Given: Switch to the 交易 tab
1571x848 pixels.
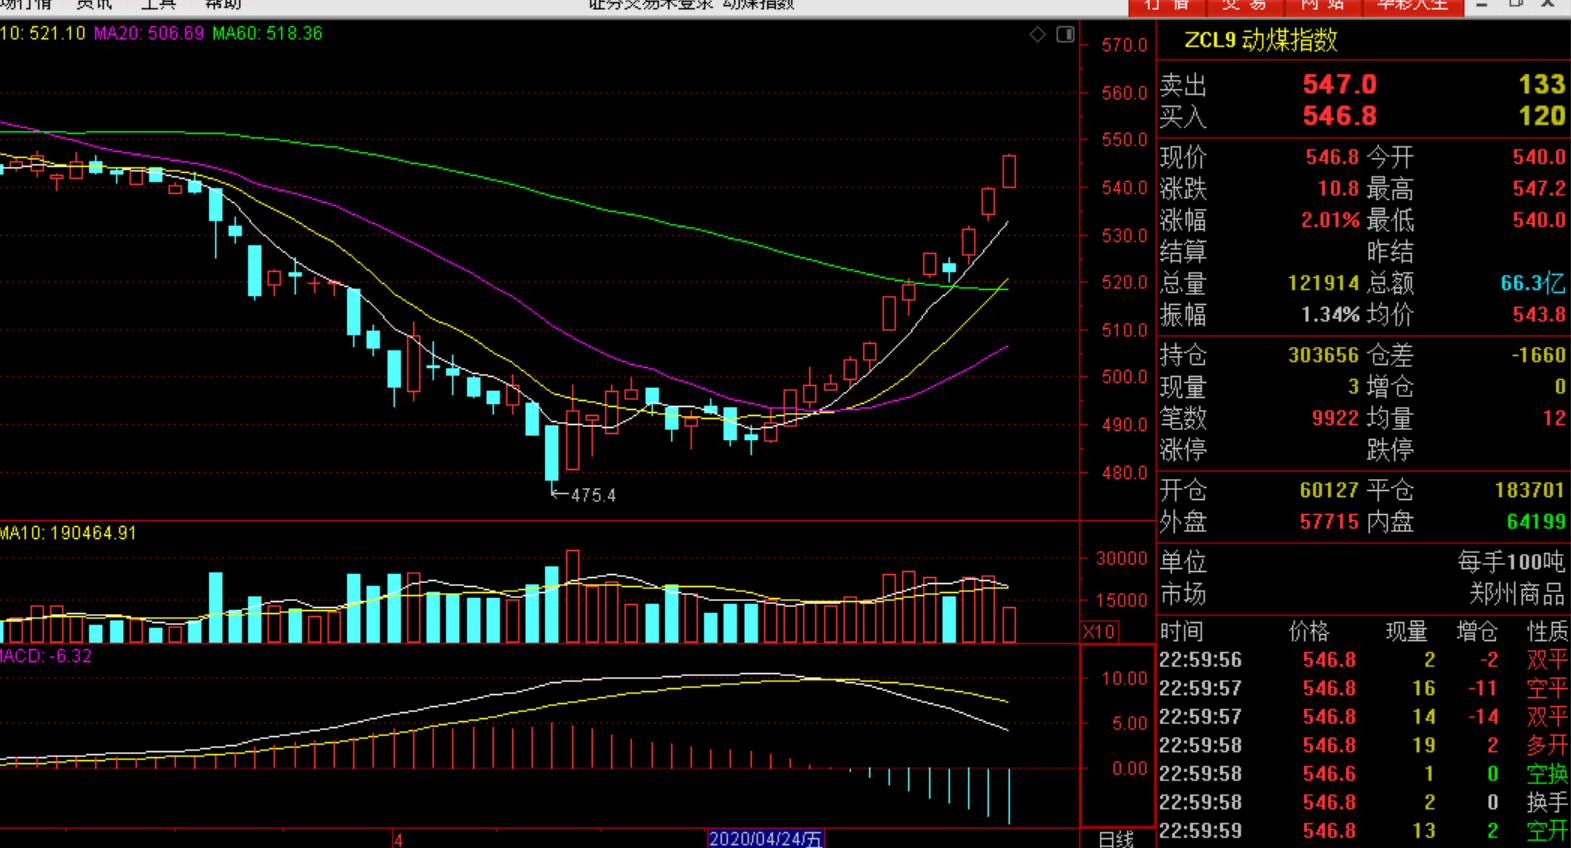Looking at the screenshot, I should [1244, 6].
